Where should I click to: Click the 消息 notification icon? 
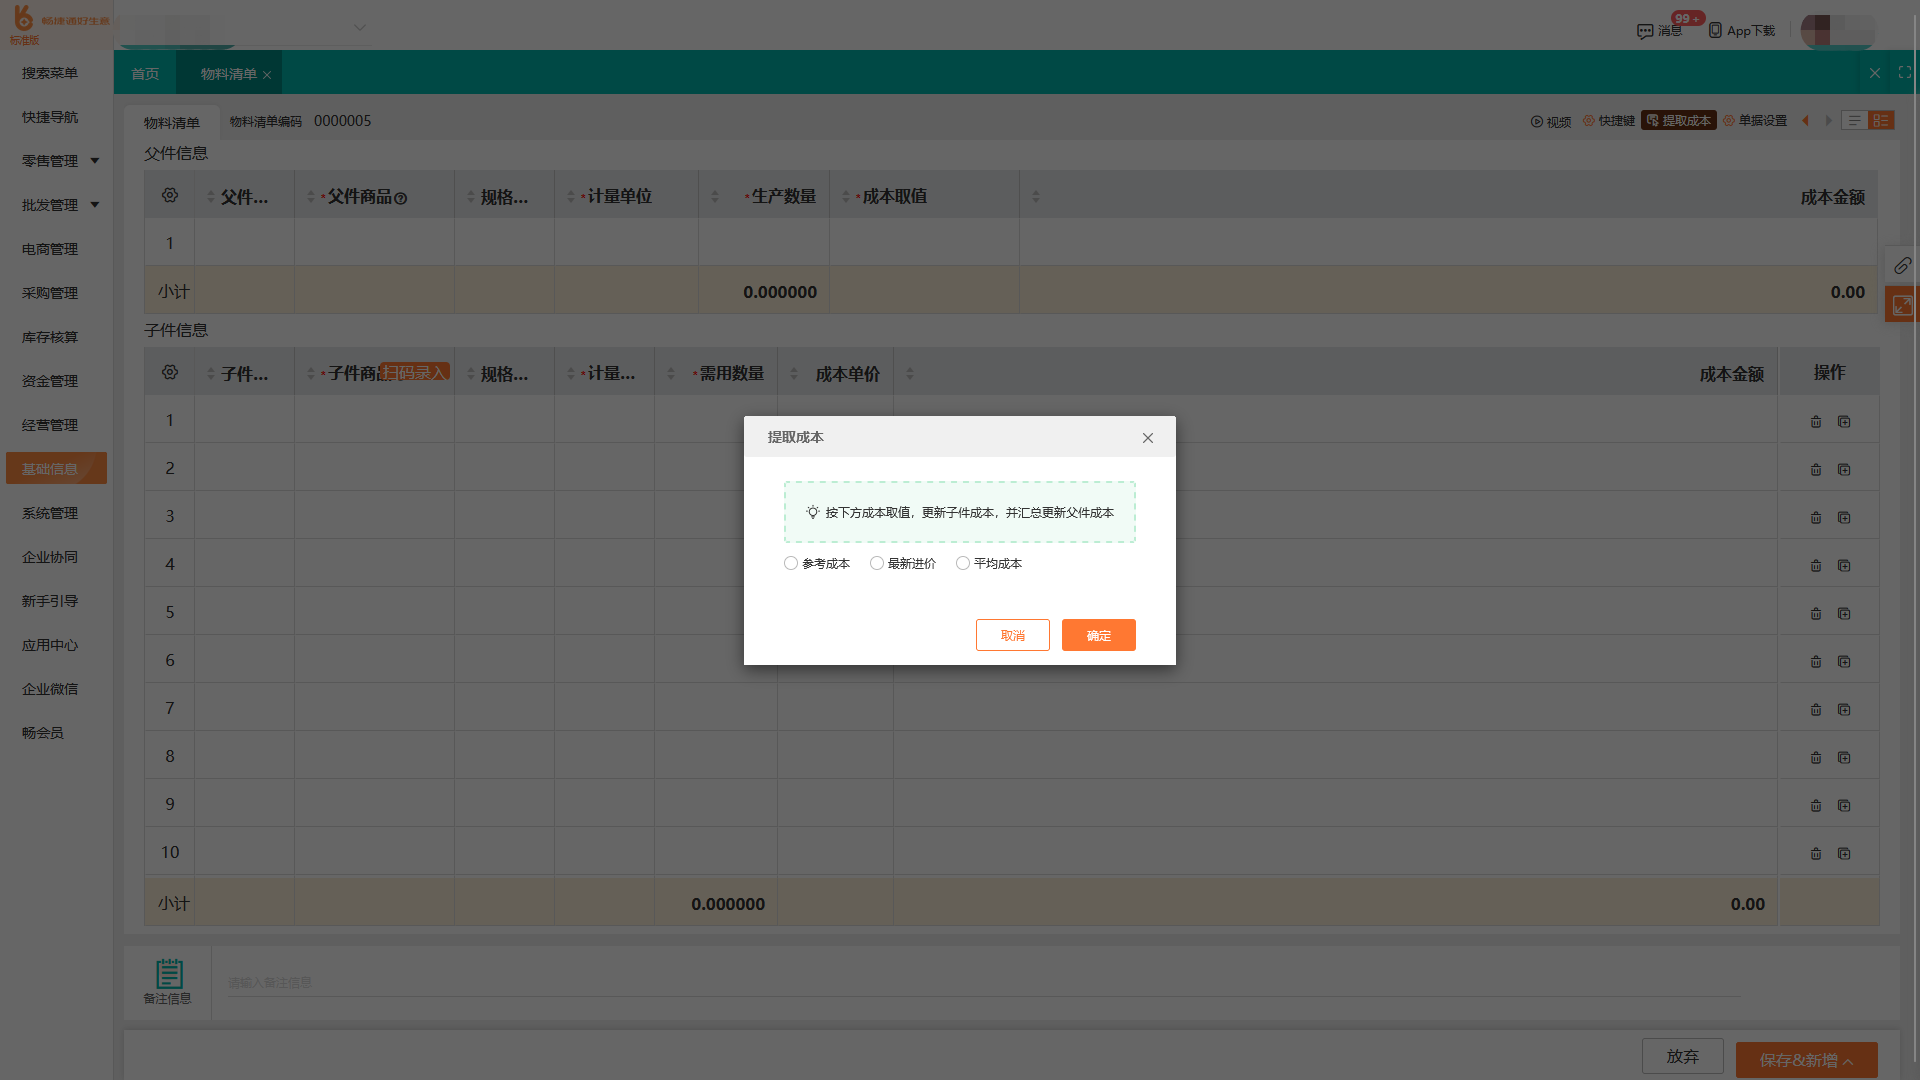click(1660, 29)
